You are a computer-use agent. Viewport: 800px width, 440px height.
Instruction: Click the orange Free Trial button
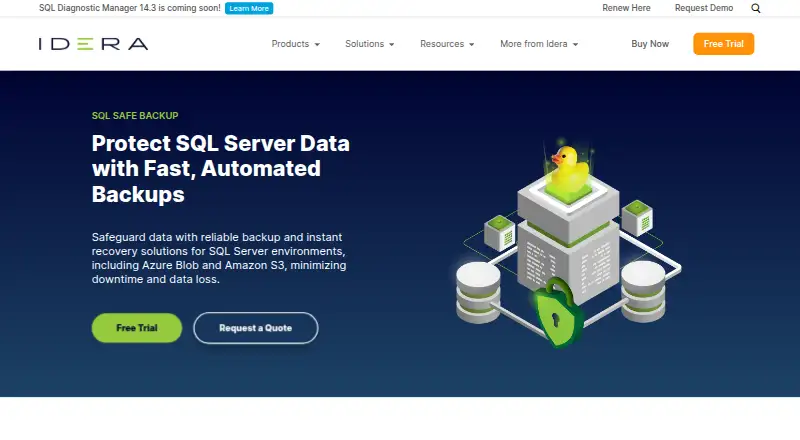point(723,44)
